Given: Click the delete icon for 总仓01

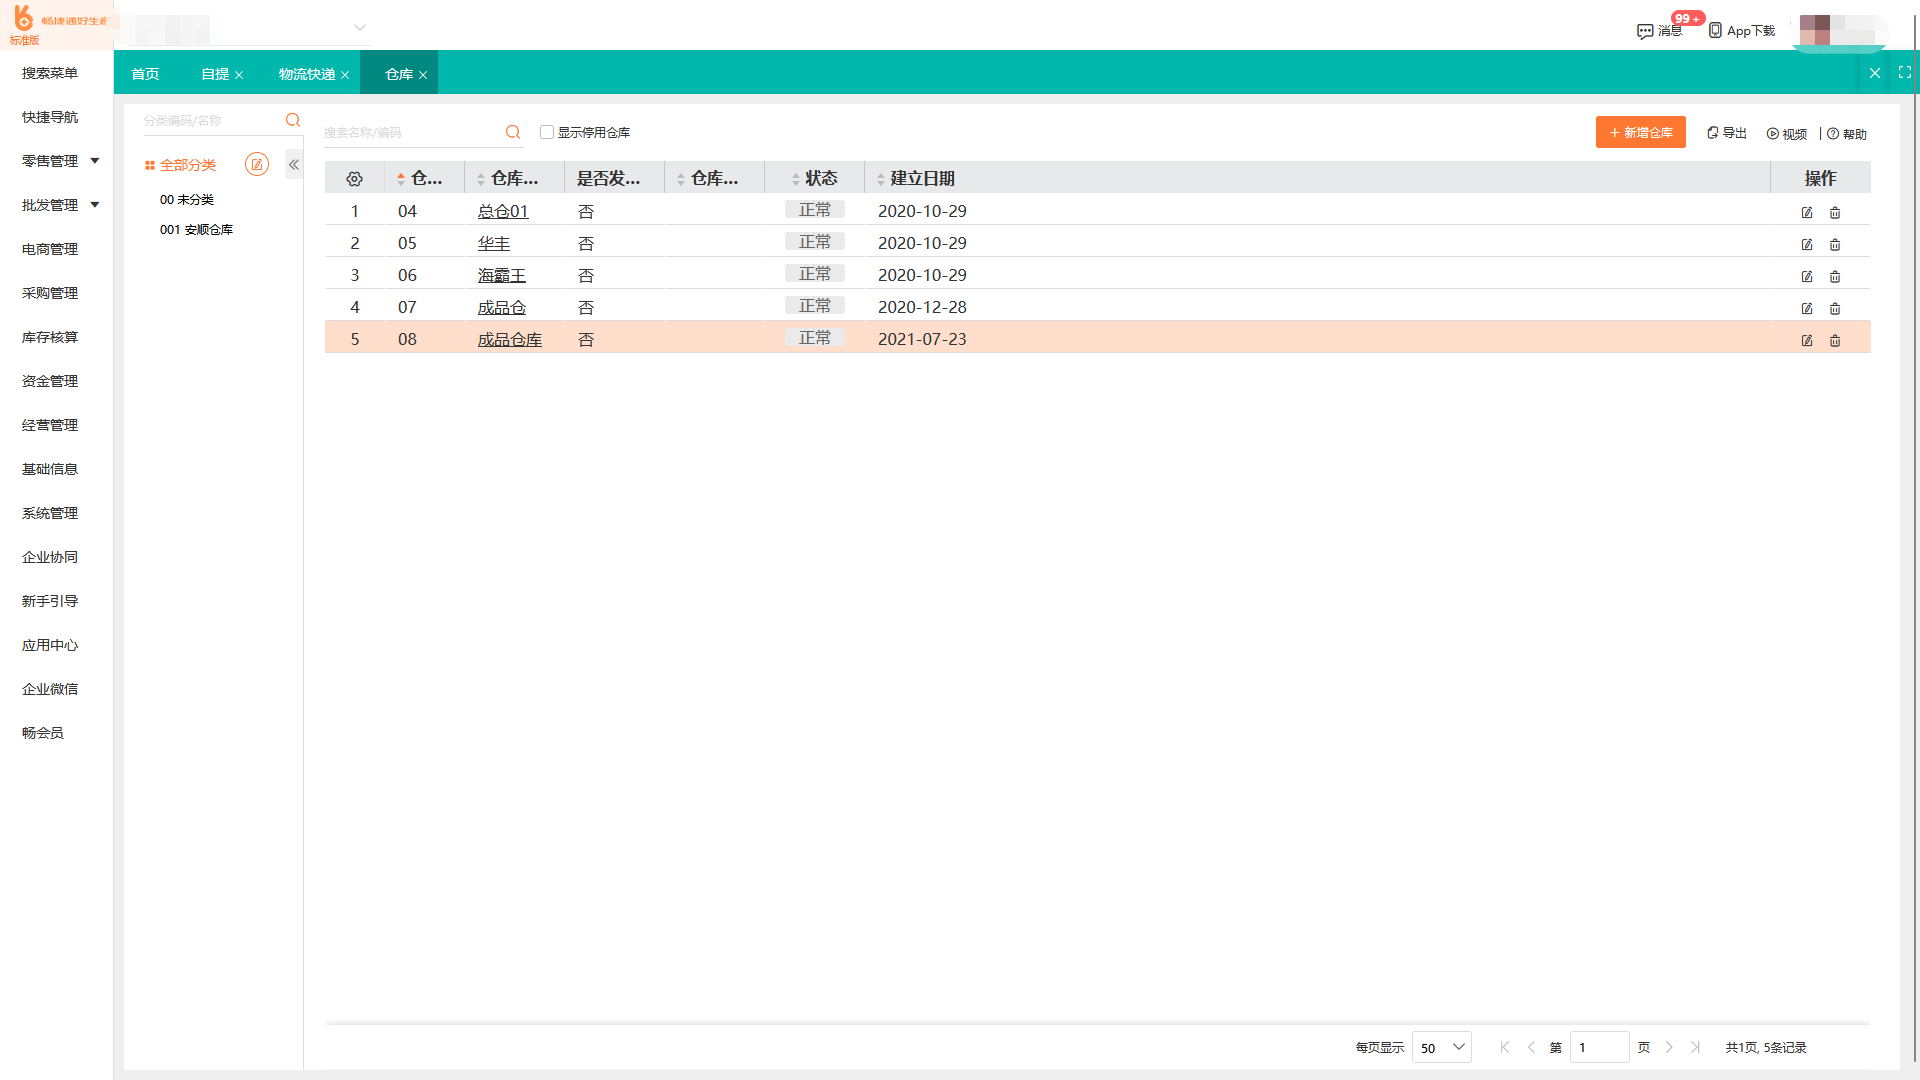Looking at the screenshot, I should pos(1836,211).
